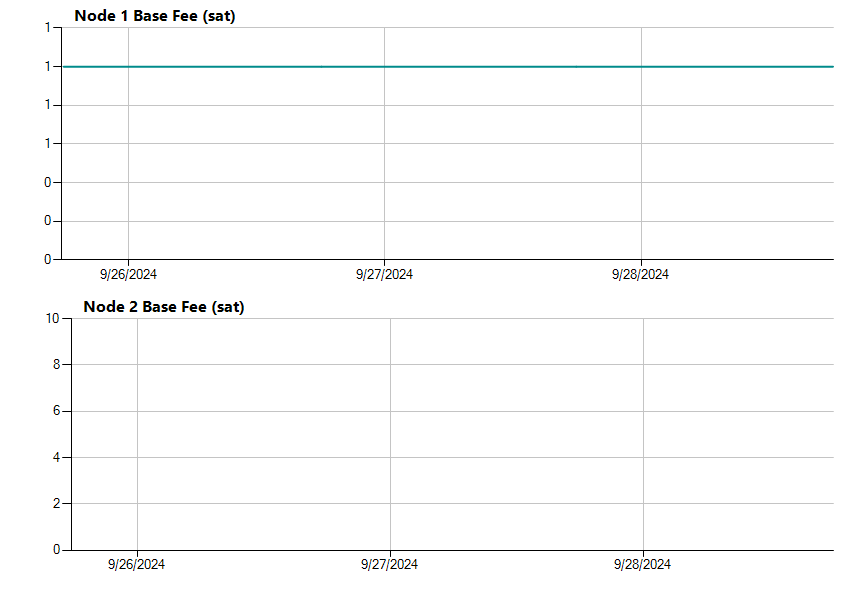Click the 2 y-axis label on Node 2 chart

click(x=57, y=503)
